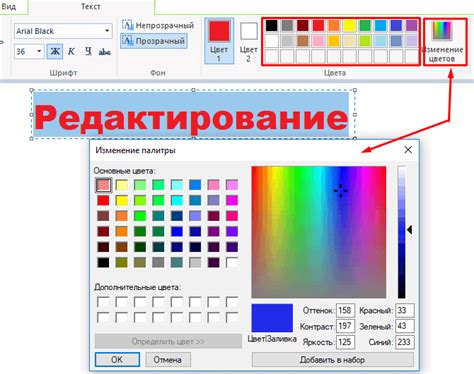Screen dimensions: 474x374
Task: Click the blue Цвет|Заливка preview box
Action: (x=272, y=318)
